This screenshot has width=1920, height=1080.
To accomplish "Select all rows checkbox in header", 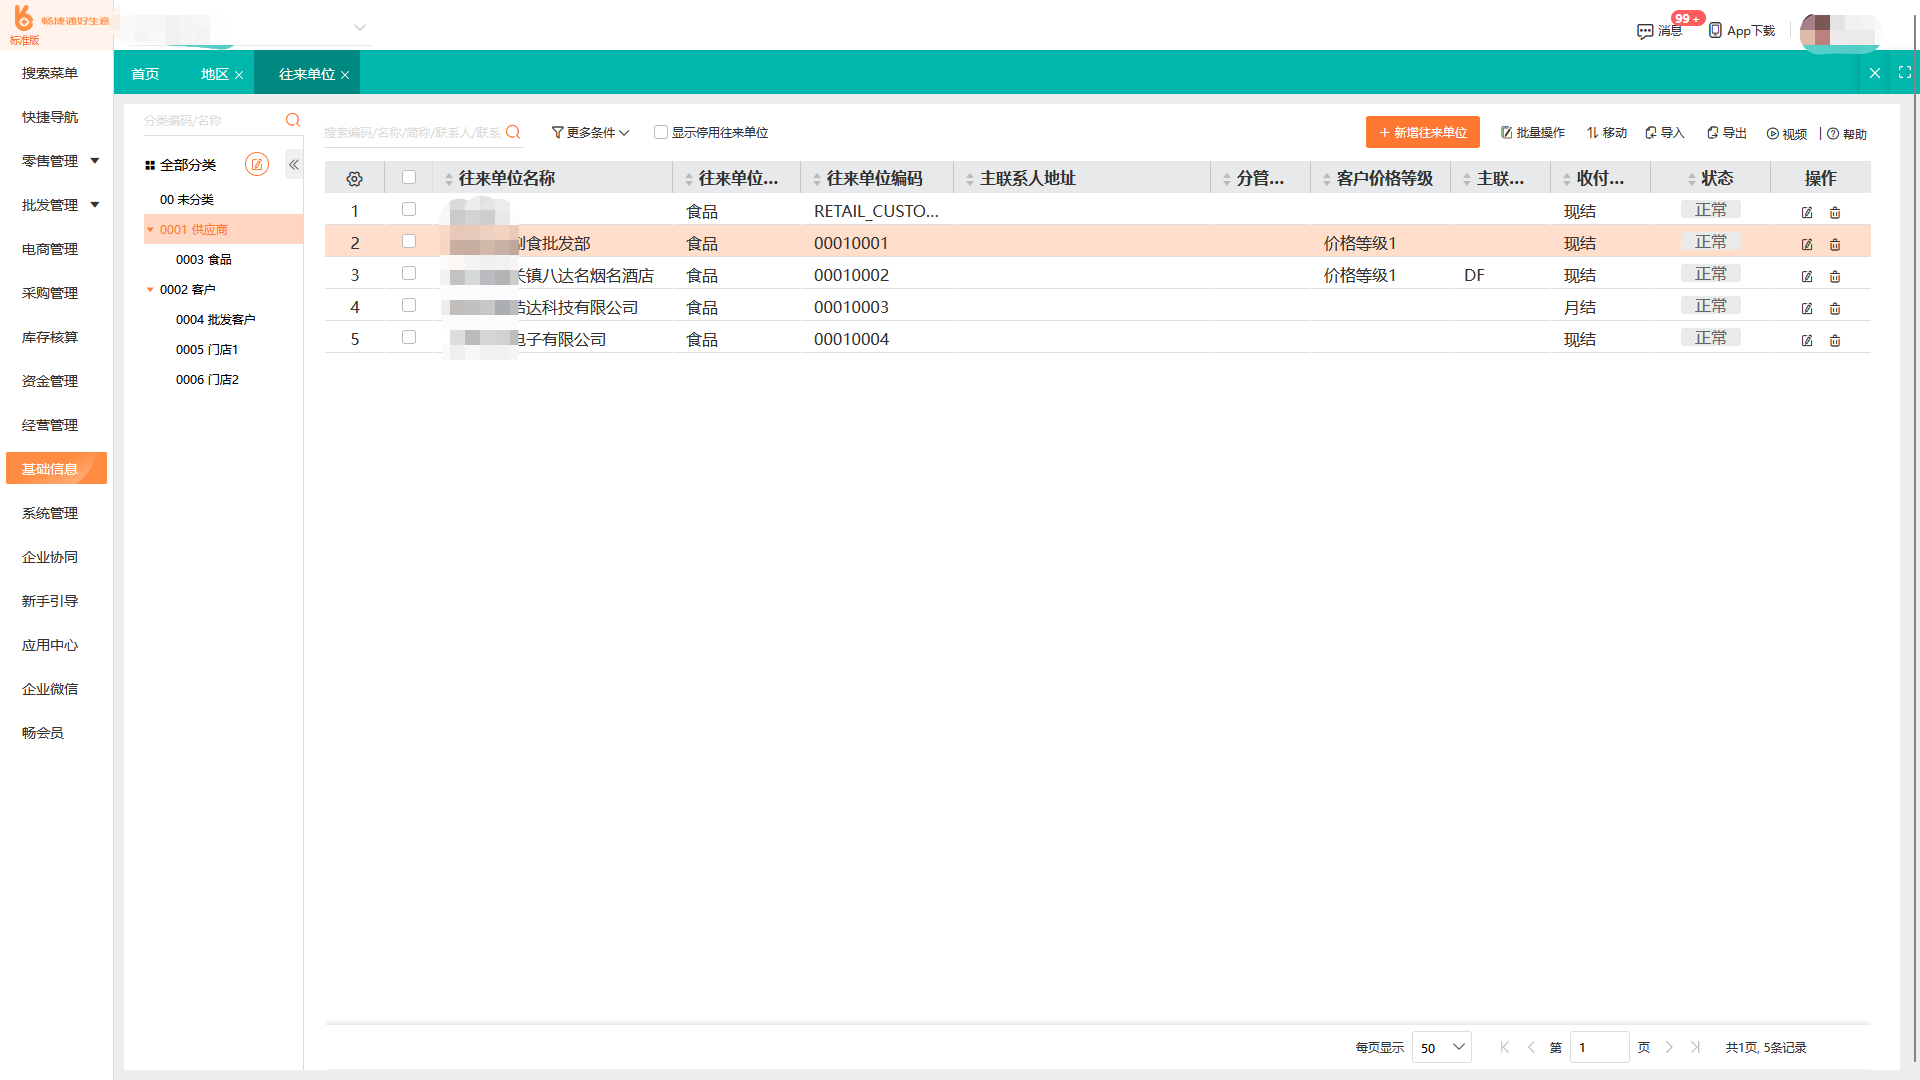I will (x=410, y=177).
